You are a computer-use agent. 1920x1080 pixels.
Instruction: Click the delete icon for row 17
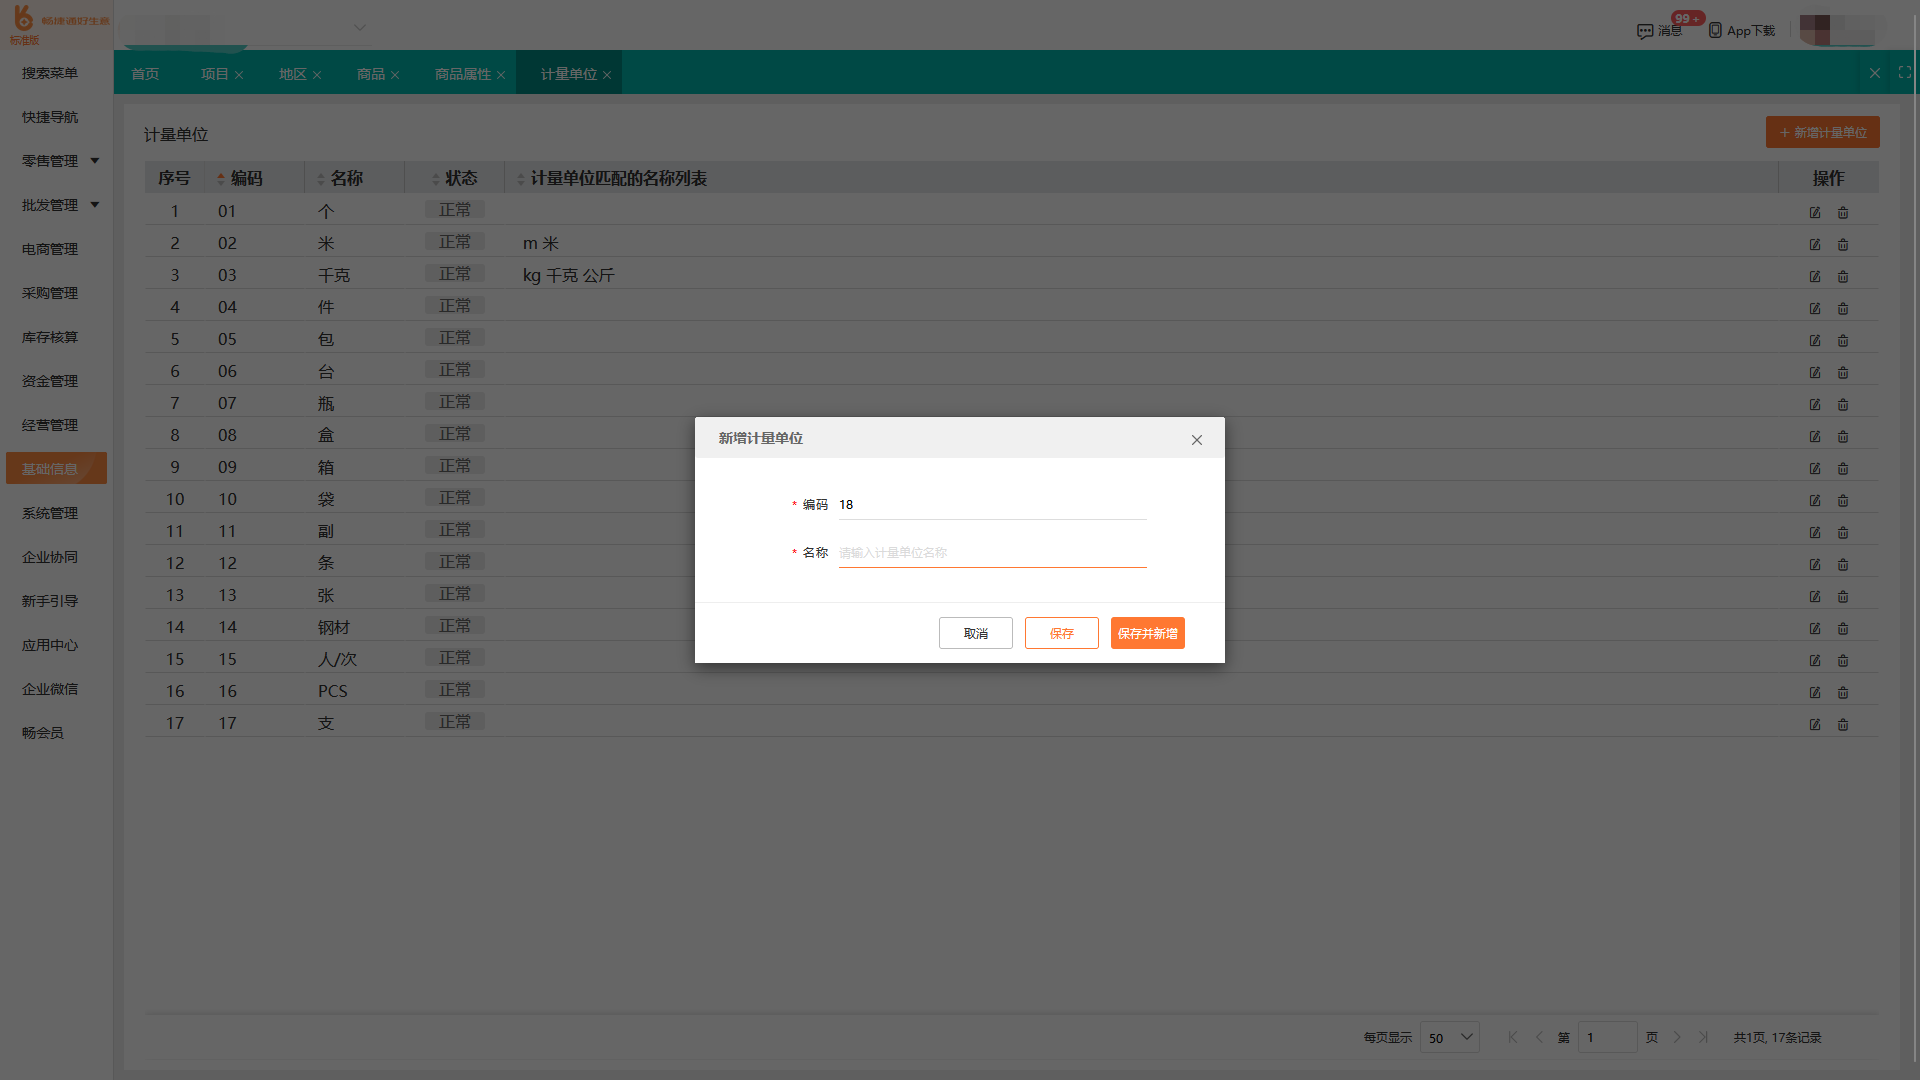[x=1844, y=723]
